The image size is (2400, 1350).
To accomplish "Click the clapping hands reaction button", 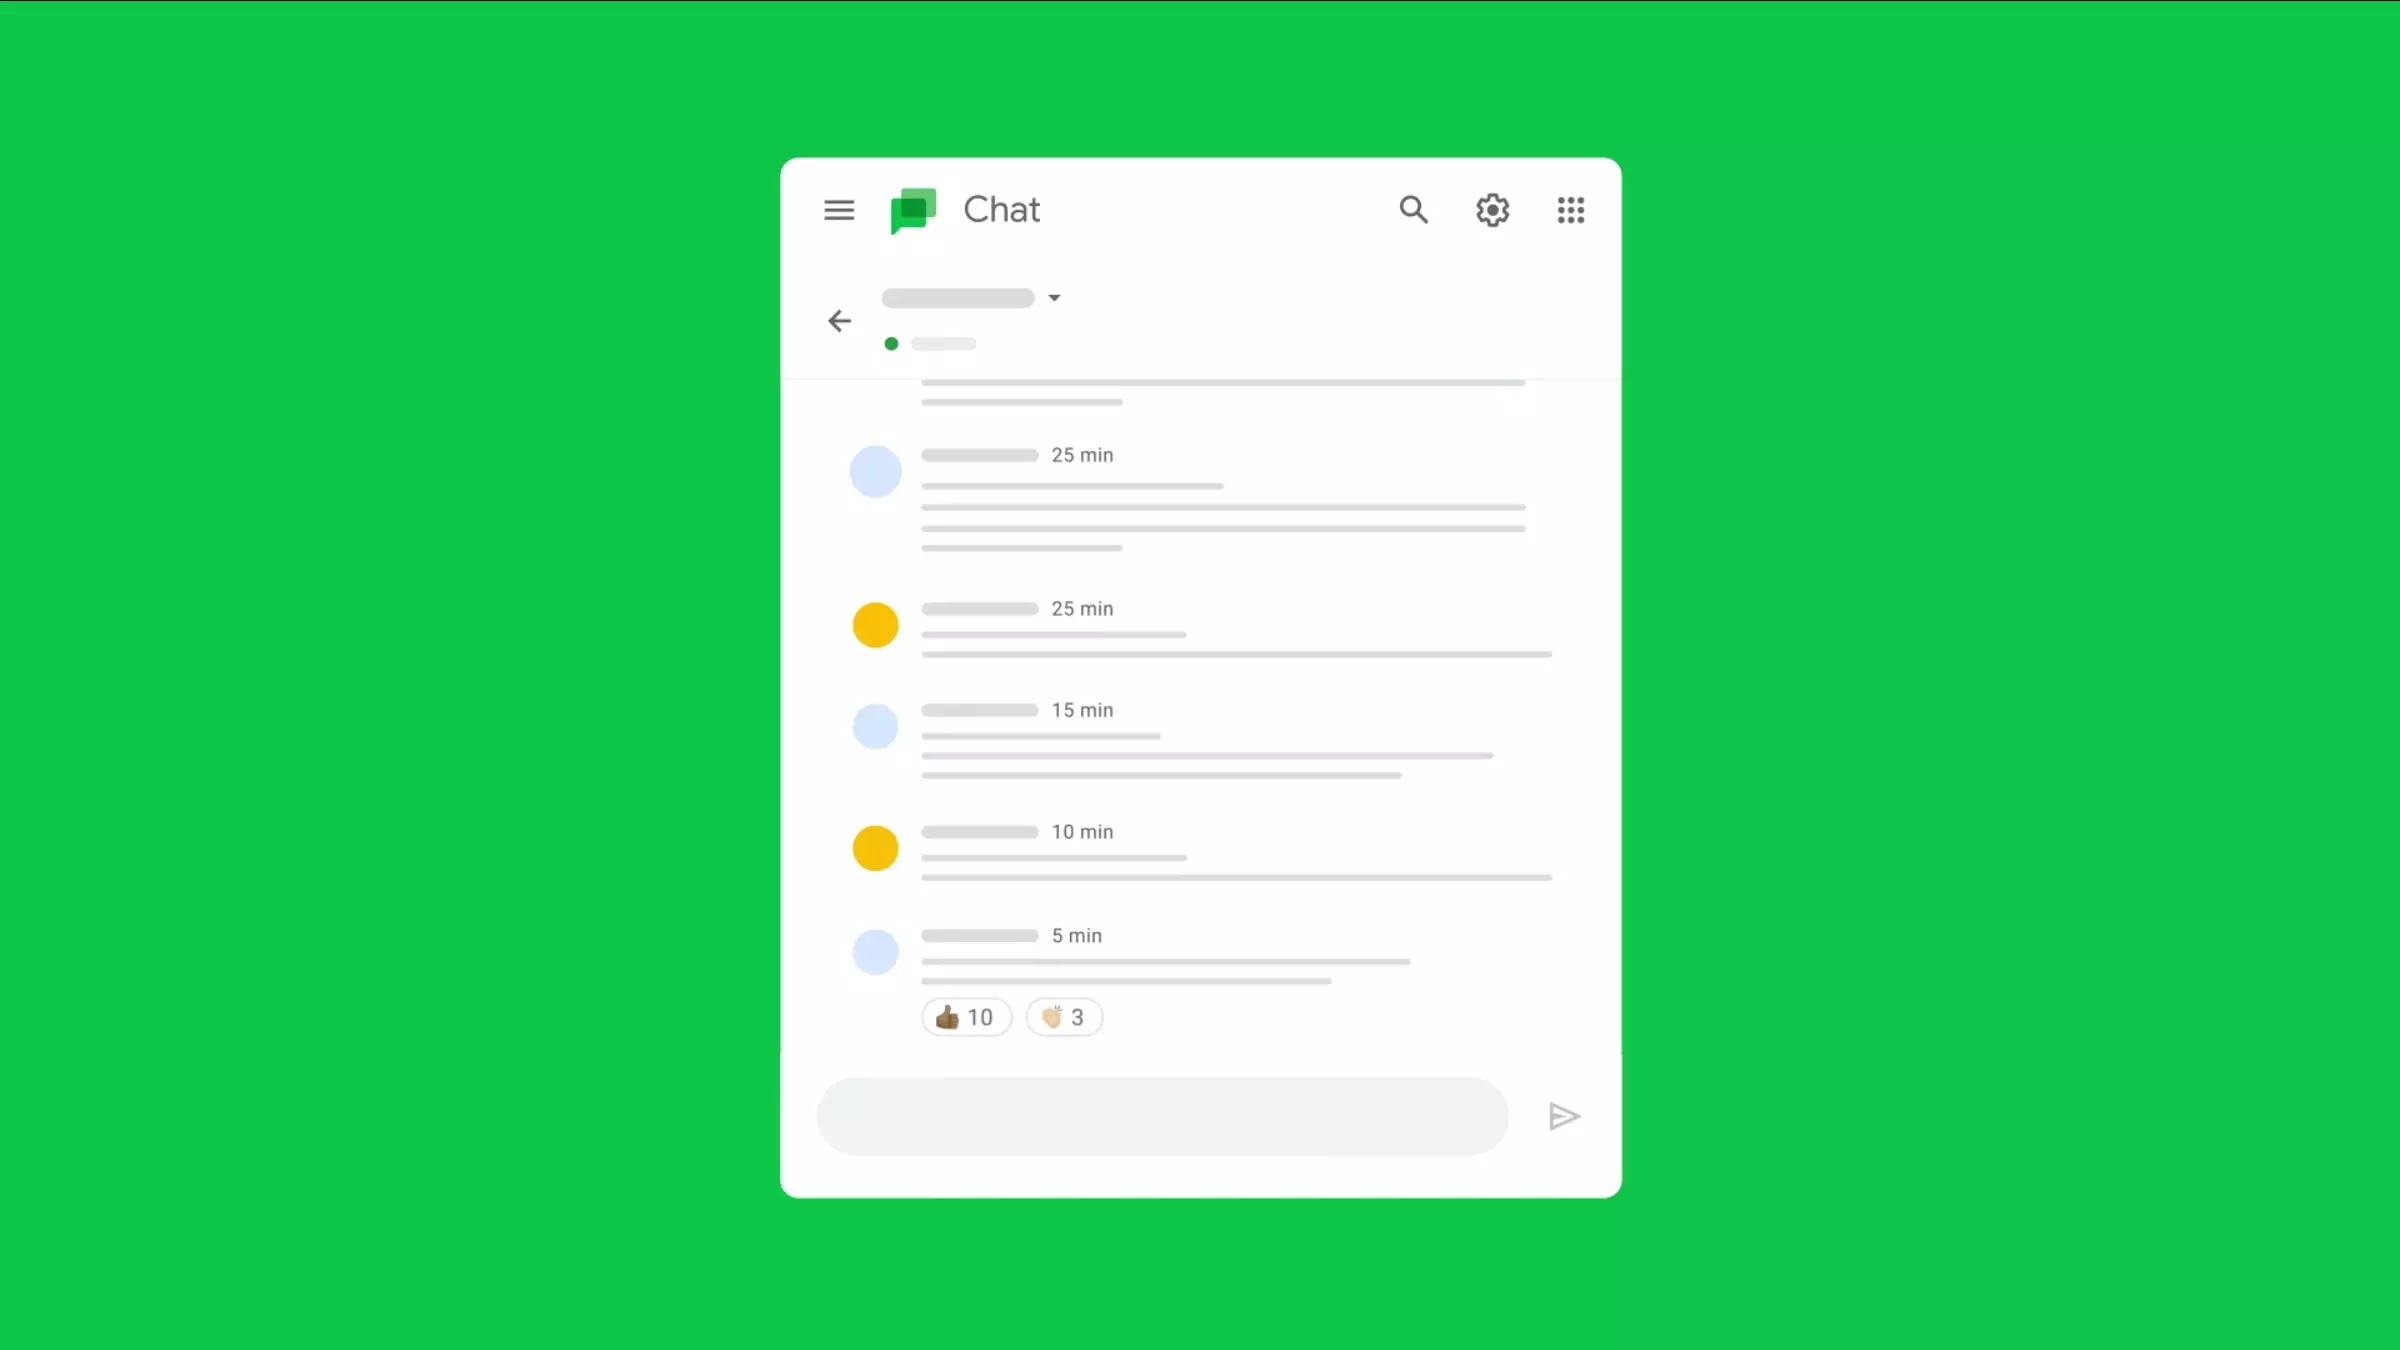I will [x=1063, y=1017].
